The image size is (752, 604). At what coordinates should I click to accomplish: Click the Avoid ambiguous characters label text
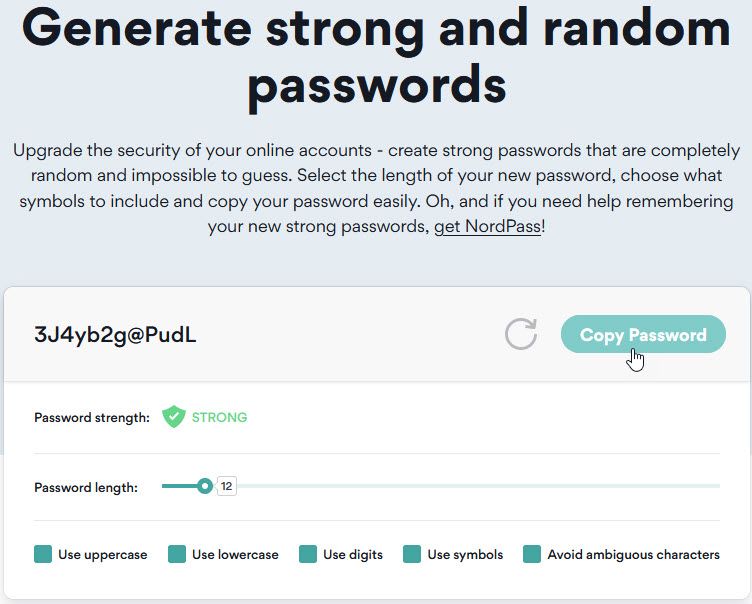(633, 554)
